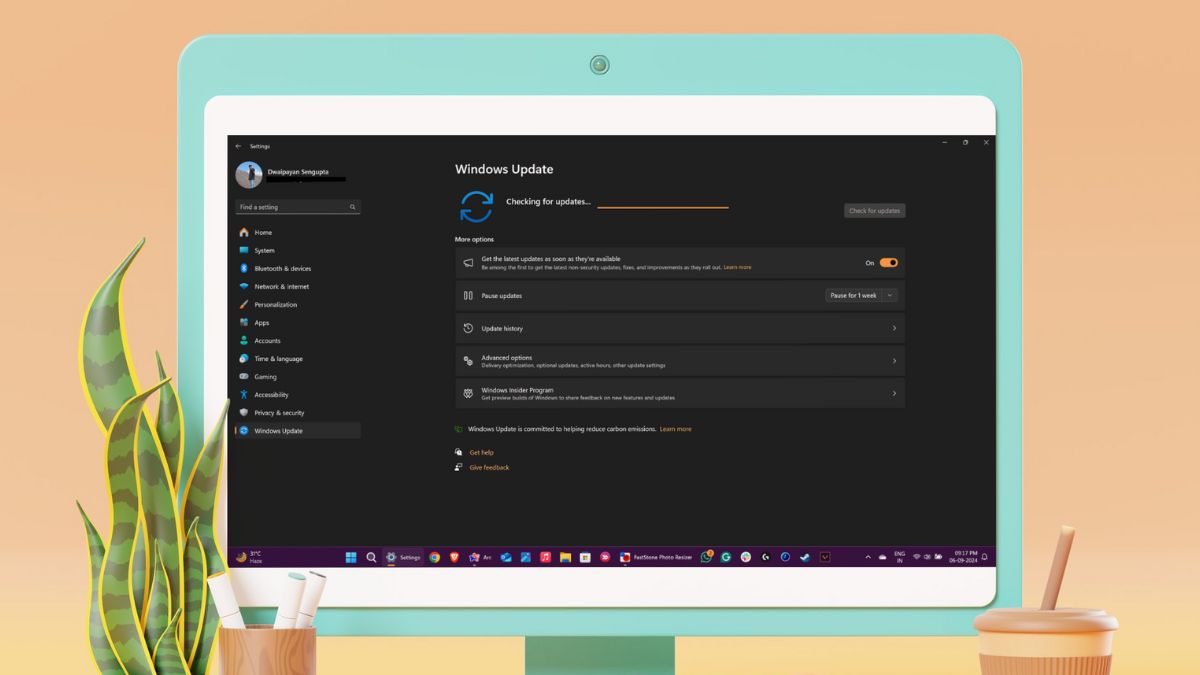
Task: Go back using the Settings back arrow
Action: [x=238, y=146]
